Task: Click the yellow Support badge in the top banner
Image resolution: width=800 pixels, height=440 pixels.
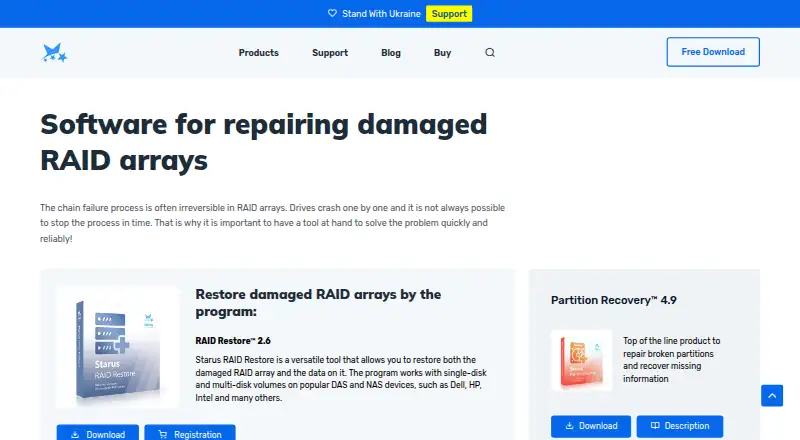Action: point(449,14)
